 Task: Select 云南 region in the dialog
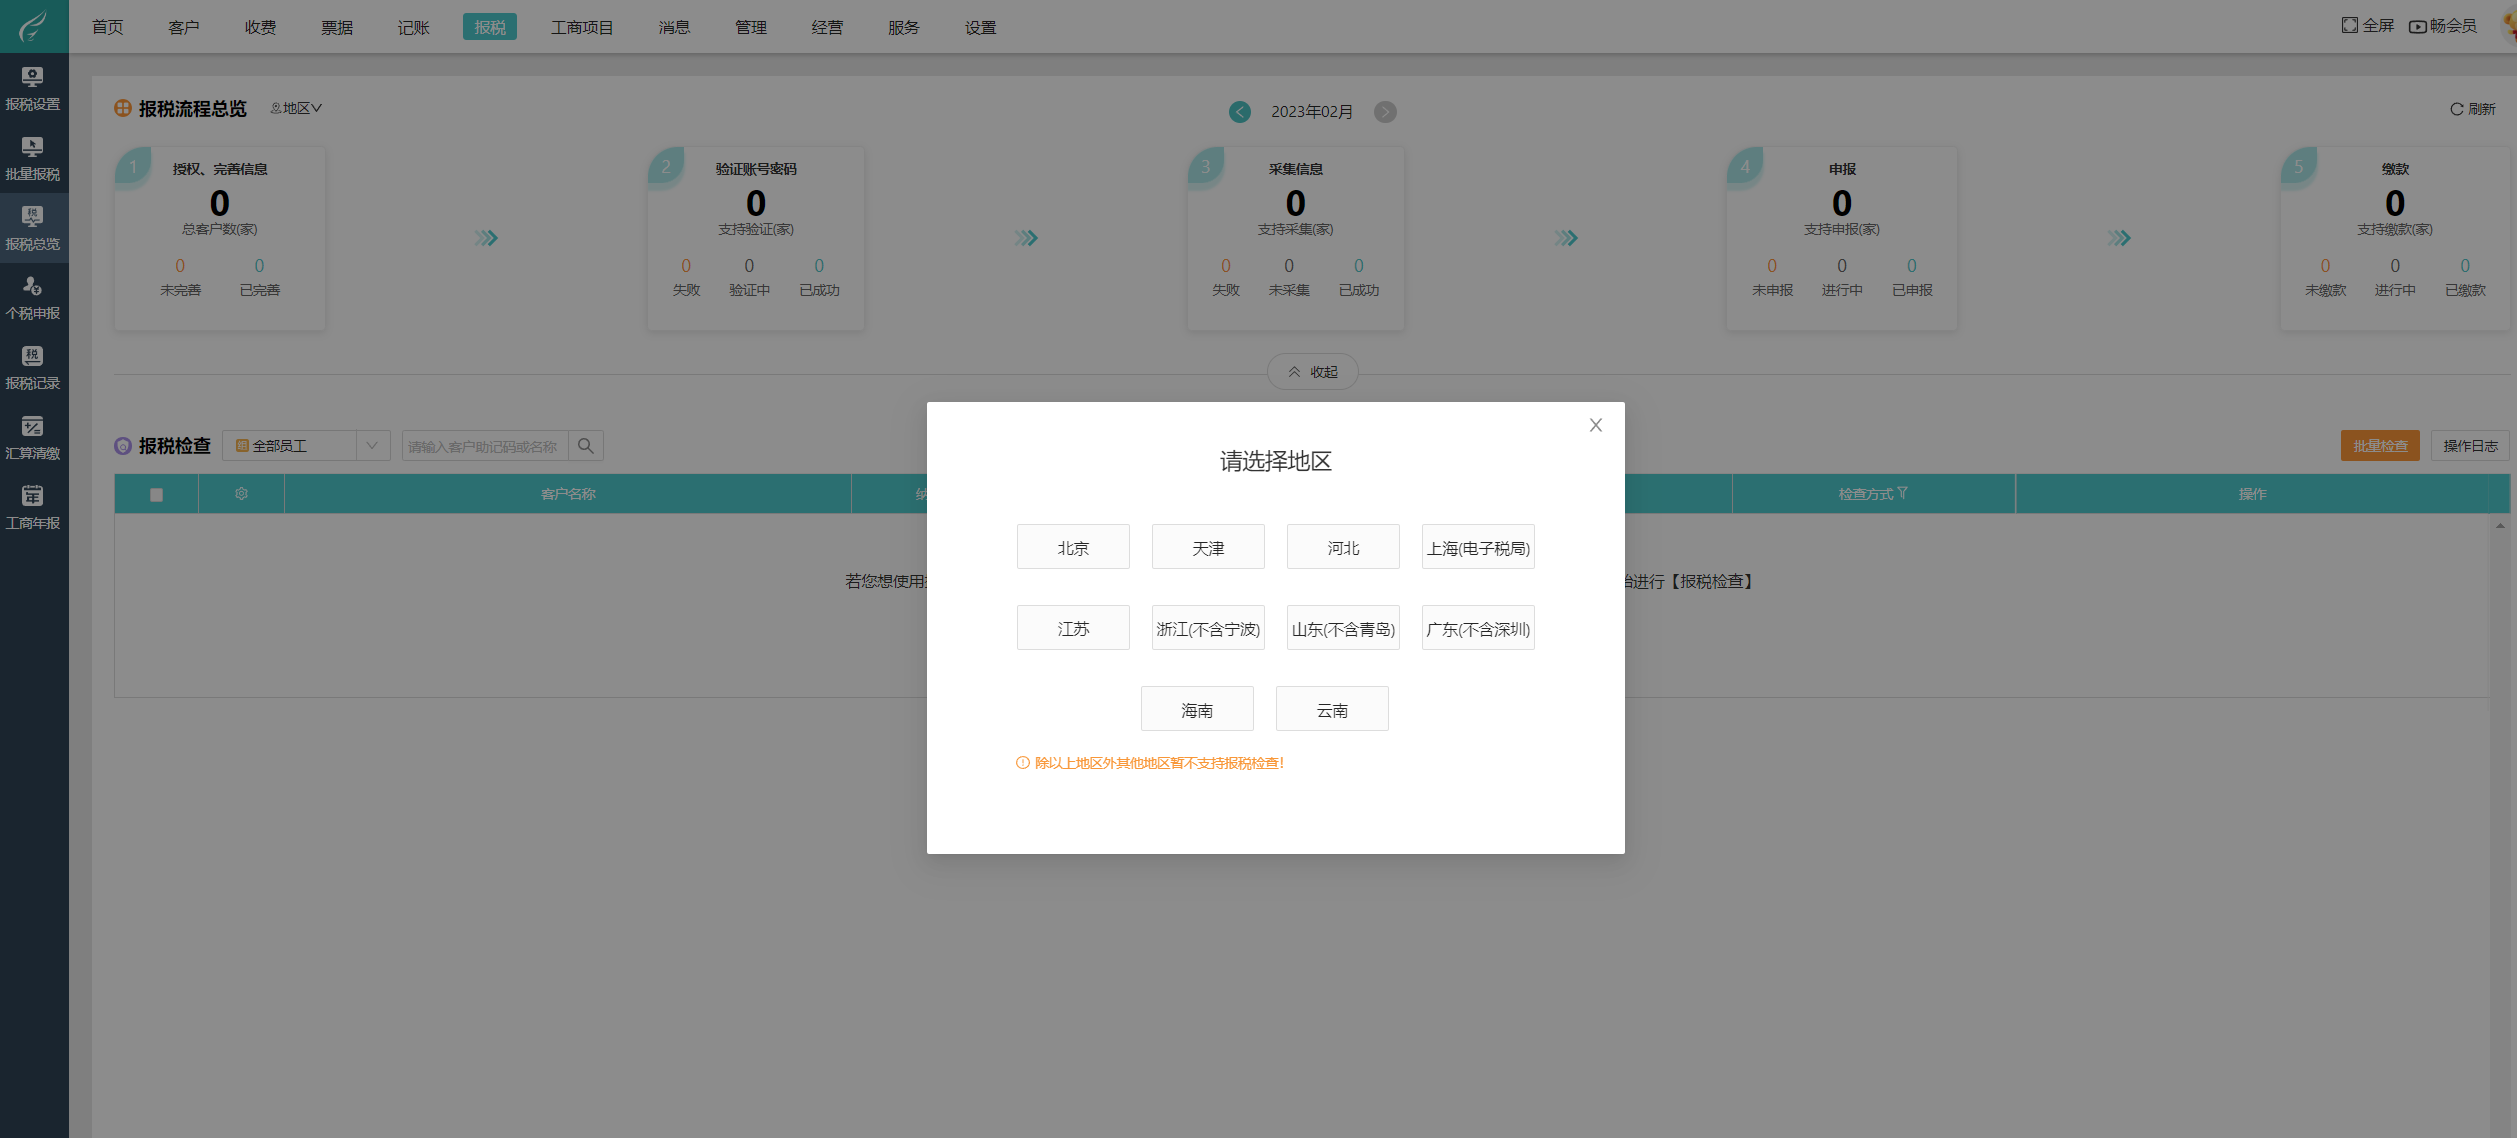(1331, 709)
